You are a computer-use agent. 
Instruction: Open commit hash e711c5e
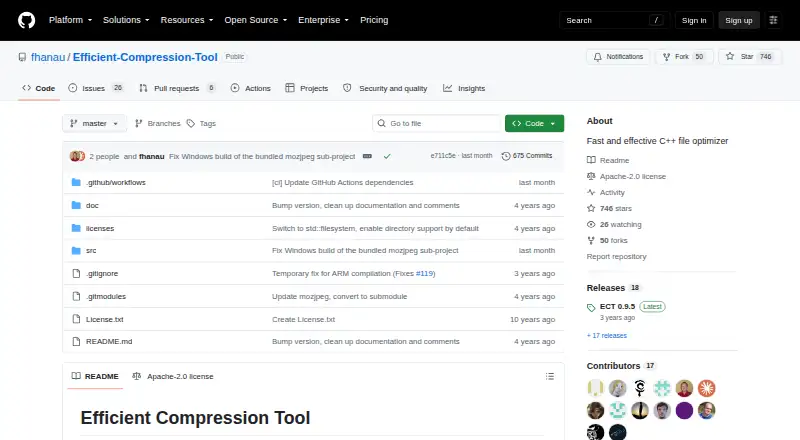(x=443, y=156)
